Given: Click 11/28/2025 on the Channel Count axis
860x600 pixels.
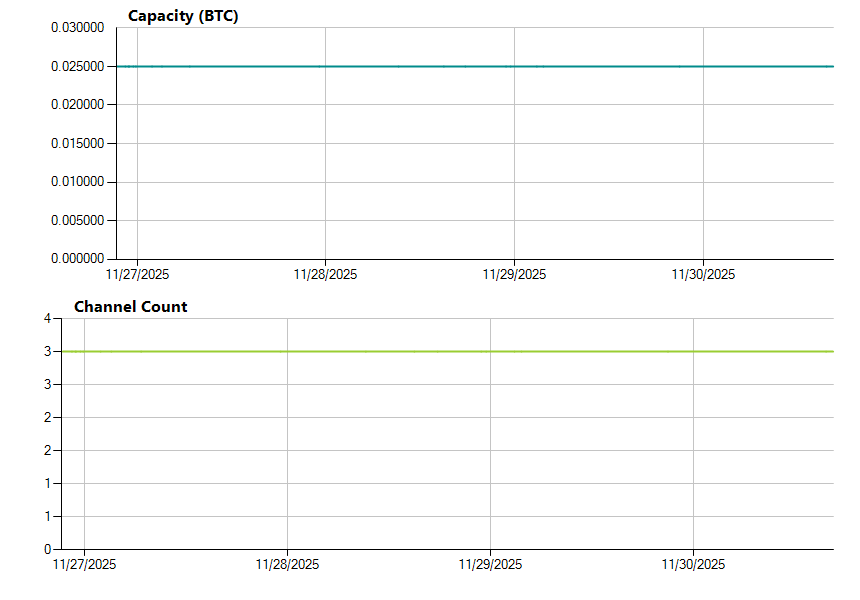Looking at the screenshot, I should tap(287, 565).
